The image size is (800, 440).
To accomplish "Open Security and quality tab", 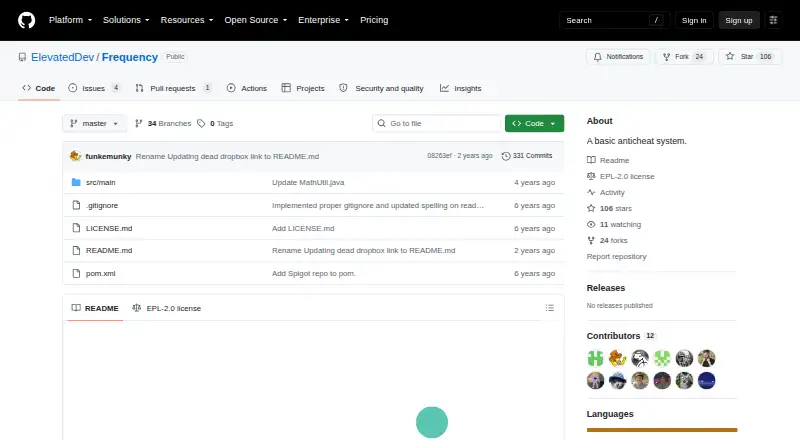I will click(x=382, y=88).
